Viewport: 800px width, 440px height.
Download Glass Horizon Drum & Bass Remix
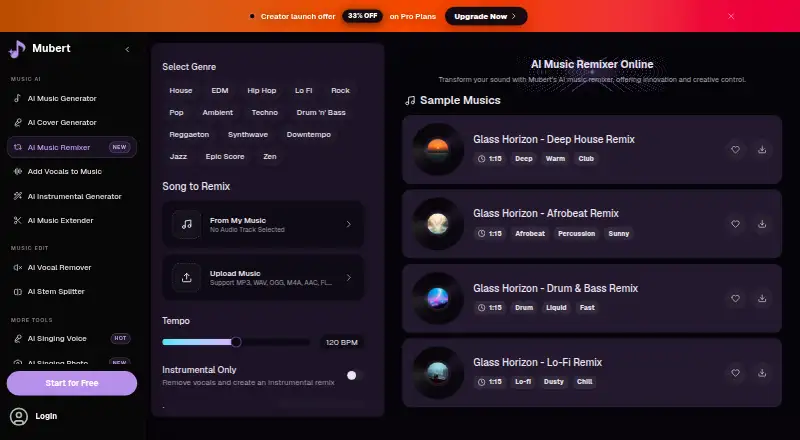pos(762,299)
